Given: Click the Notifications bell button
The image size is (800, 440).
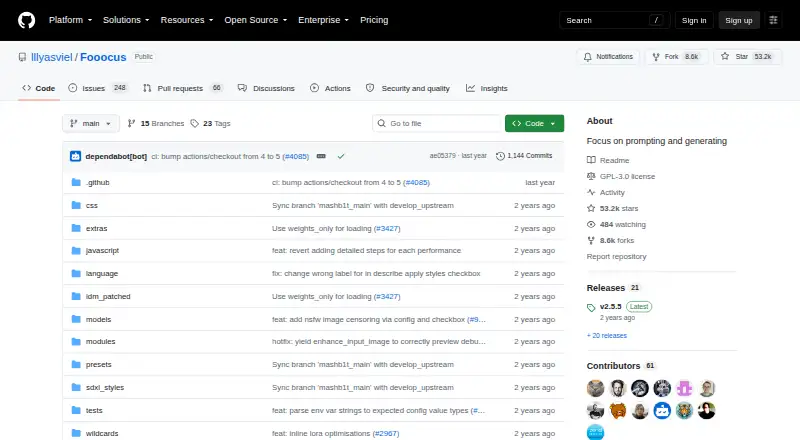Looking at the screenshot, I should tap(608, 57).
